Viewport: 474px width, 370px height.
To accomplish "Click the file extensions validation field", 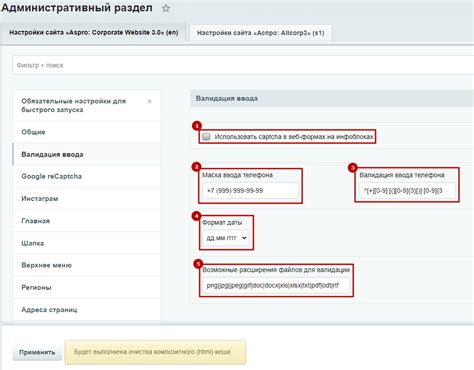I will (276, 285).
